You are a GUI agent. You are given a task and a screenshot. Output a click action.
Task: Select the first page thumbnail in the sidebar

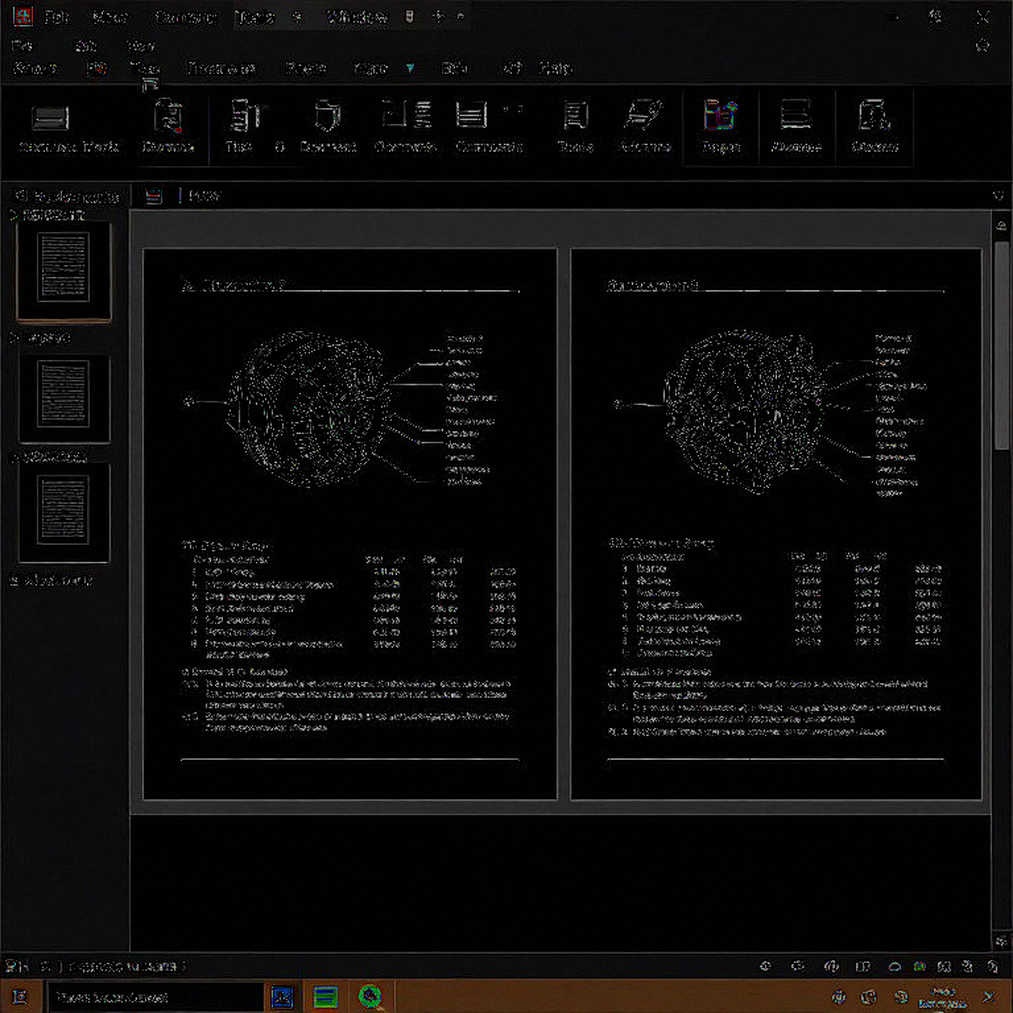pos(63,271)
